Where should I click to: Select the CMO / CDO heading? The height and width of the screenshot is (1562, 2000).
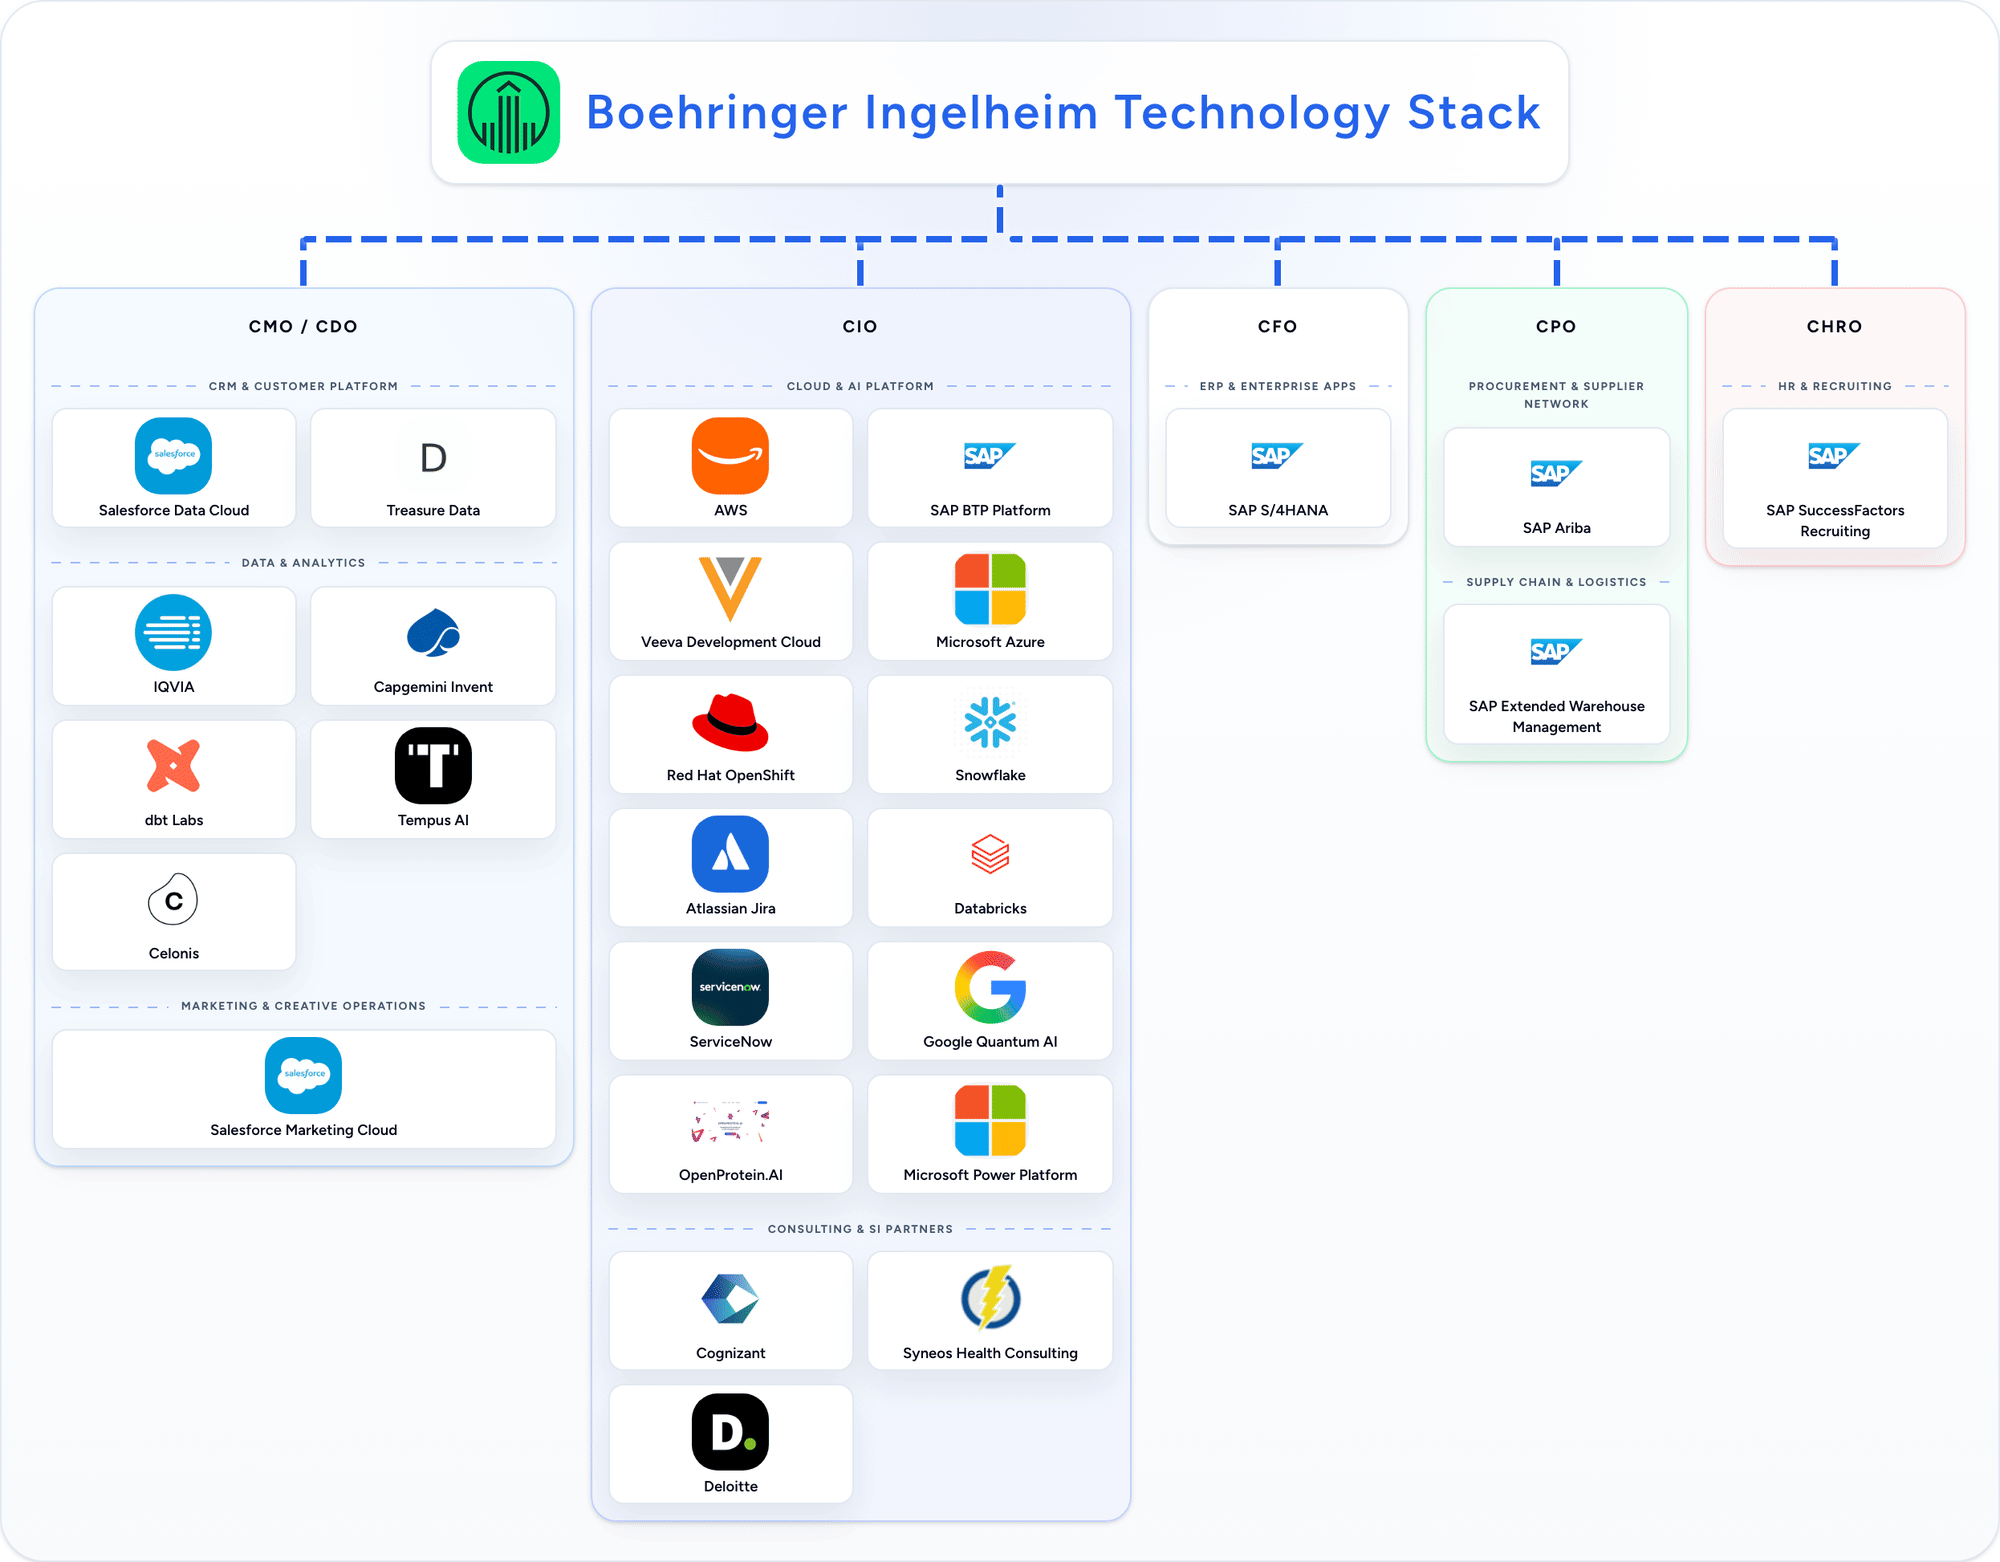[x=303, y=327]
